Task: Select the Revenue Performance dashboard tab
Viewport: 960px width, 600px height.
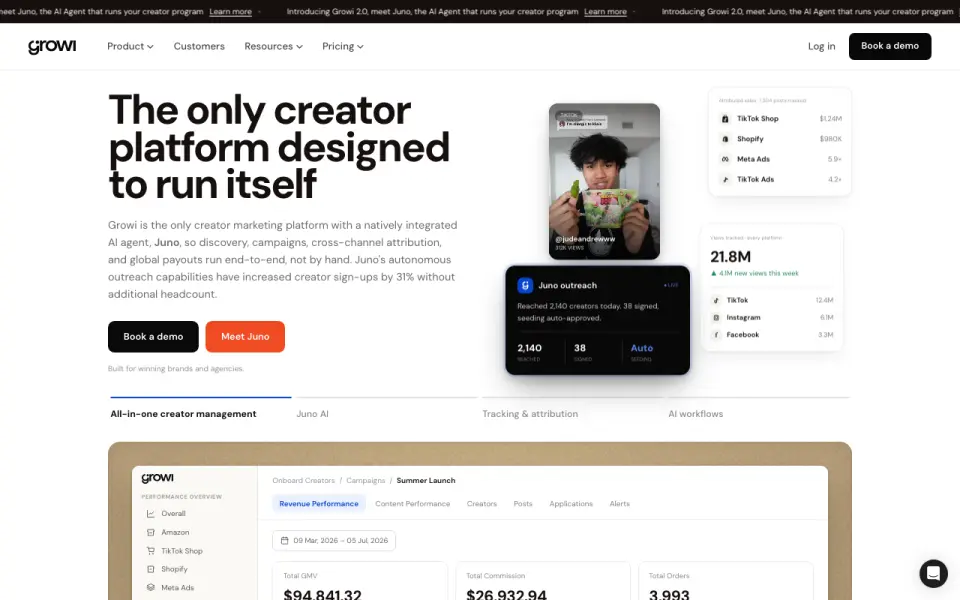Action: pos(319,504)
